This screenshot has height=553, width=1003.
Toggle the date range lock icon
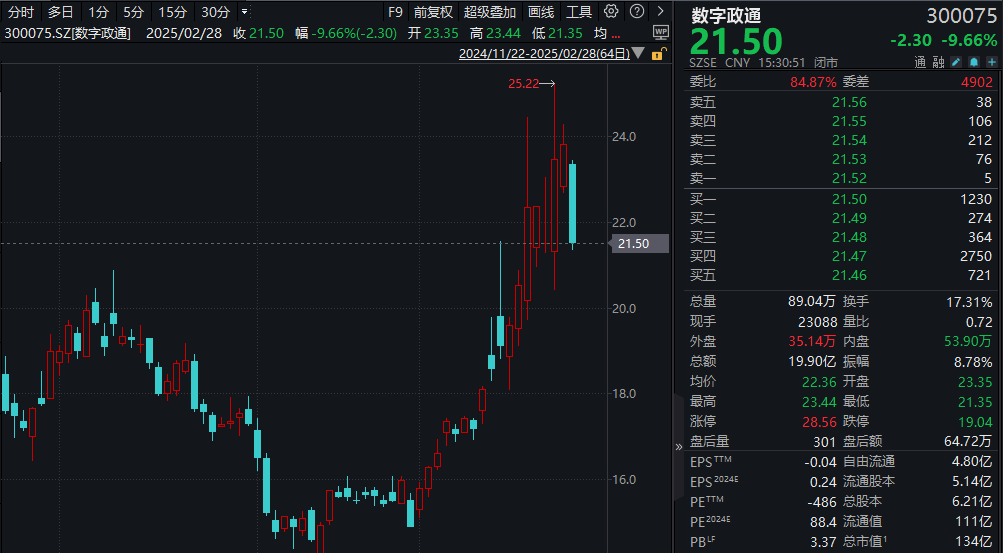[x=659, y=53]
